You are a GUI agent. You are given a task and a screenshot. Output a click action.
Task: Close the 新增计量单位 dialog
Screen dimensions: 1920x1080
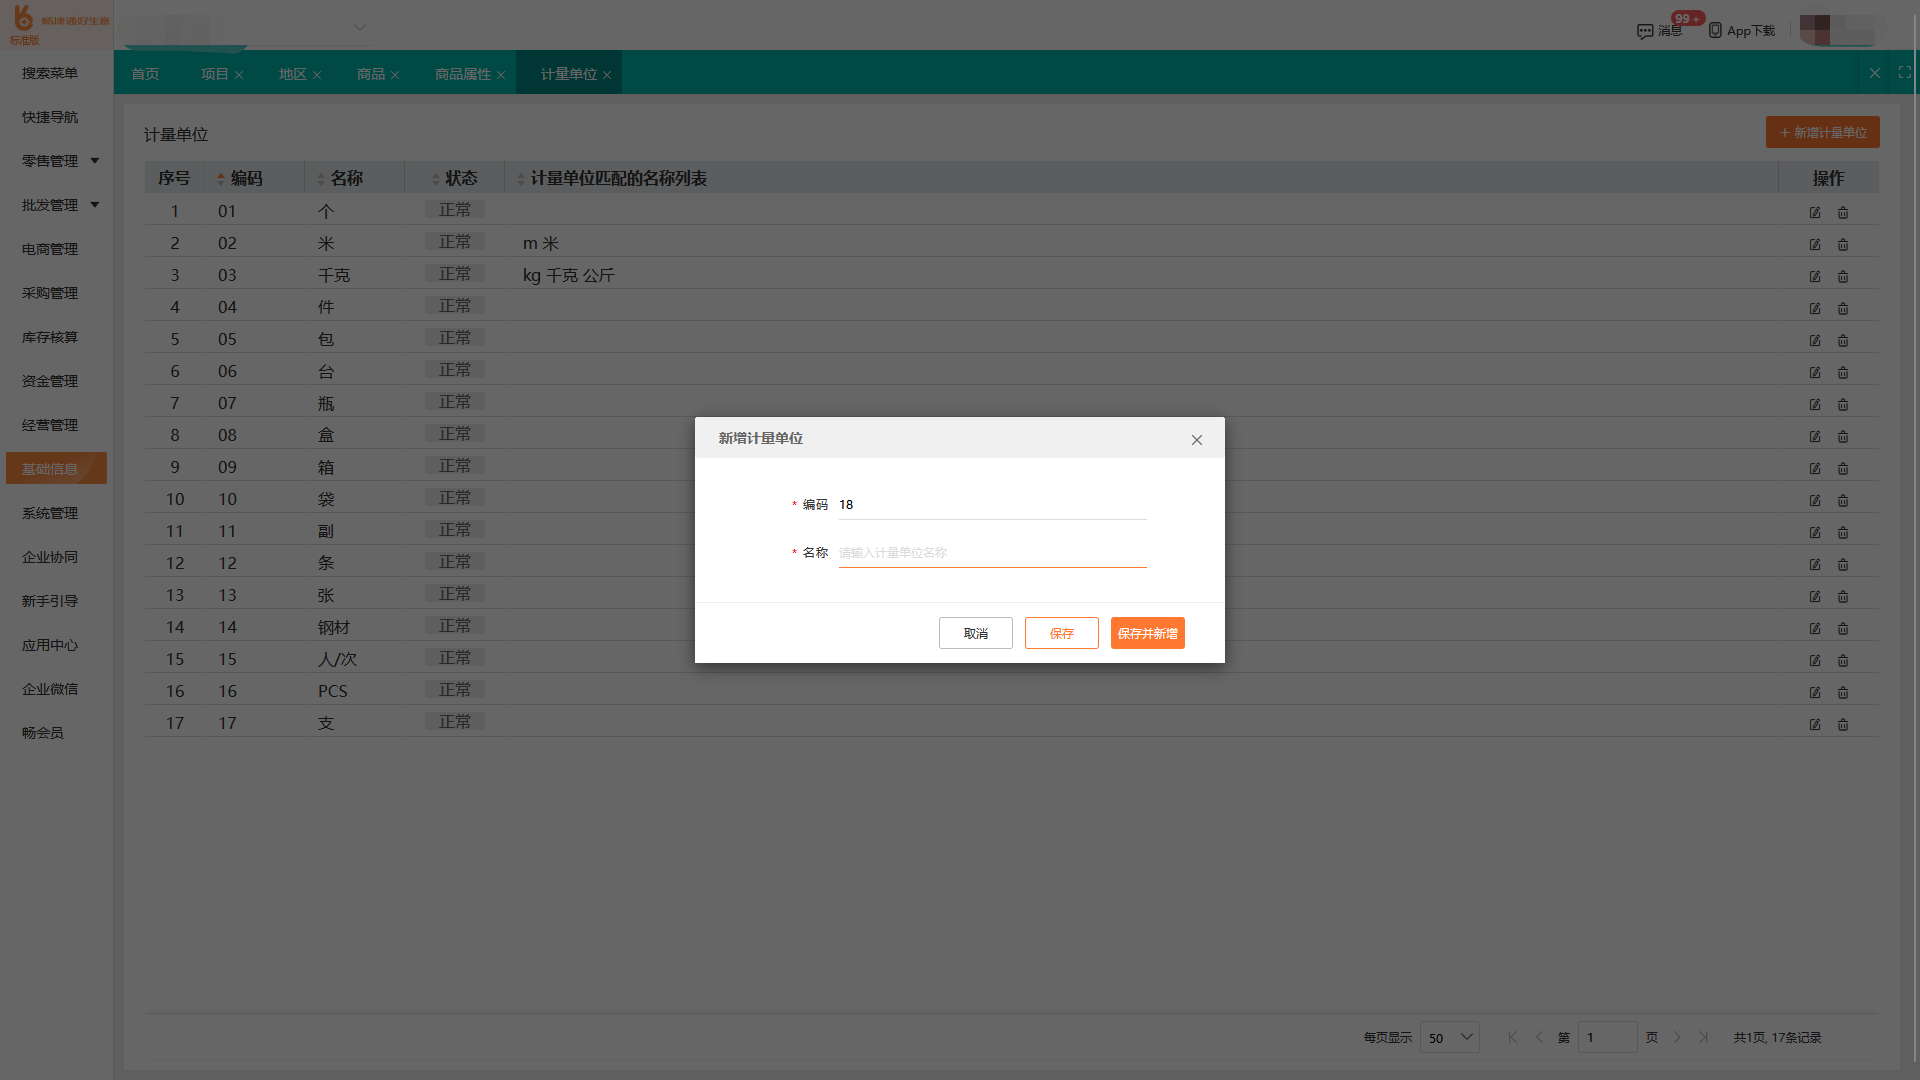coord(1197,439)
